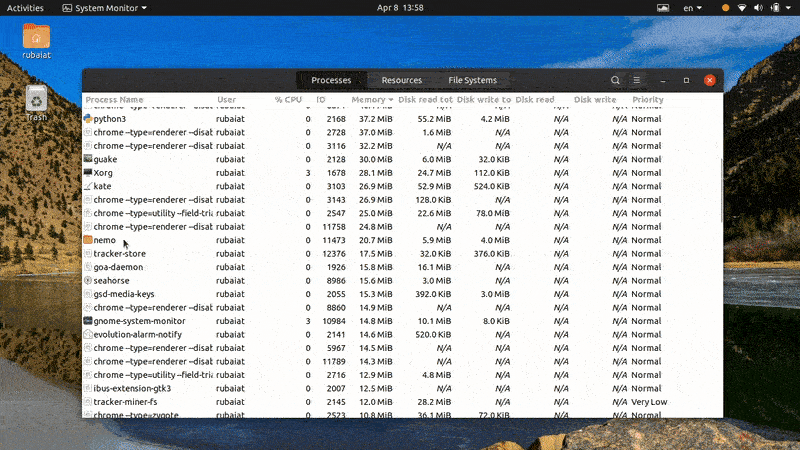
Task: Select the chrome utility row with ID 2547
Action: pyautogui.click(x=402, y=213)
